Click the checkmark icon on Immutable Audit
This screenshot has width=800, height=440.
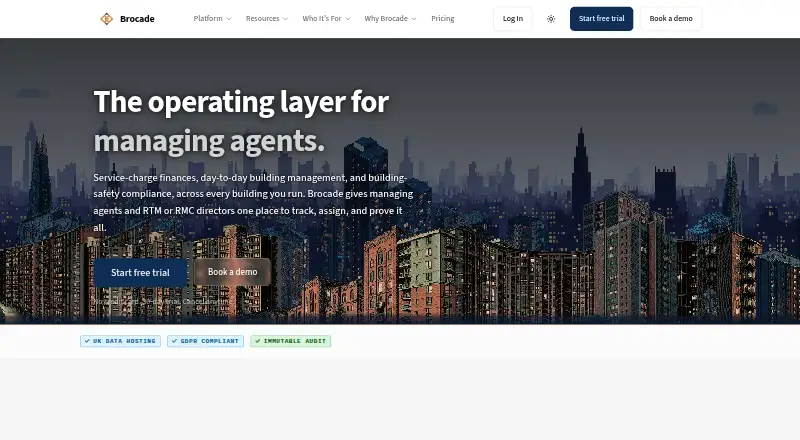258,341
